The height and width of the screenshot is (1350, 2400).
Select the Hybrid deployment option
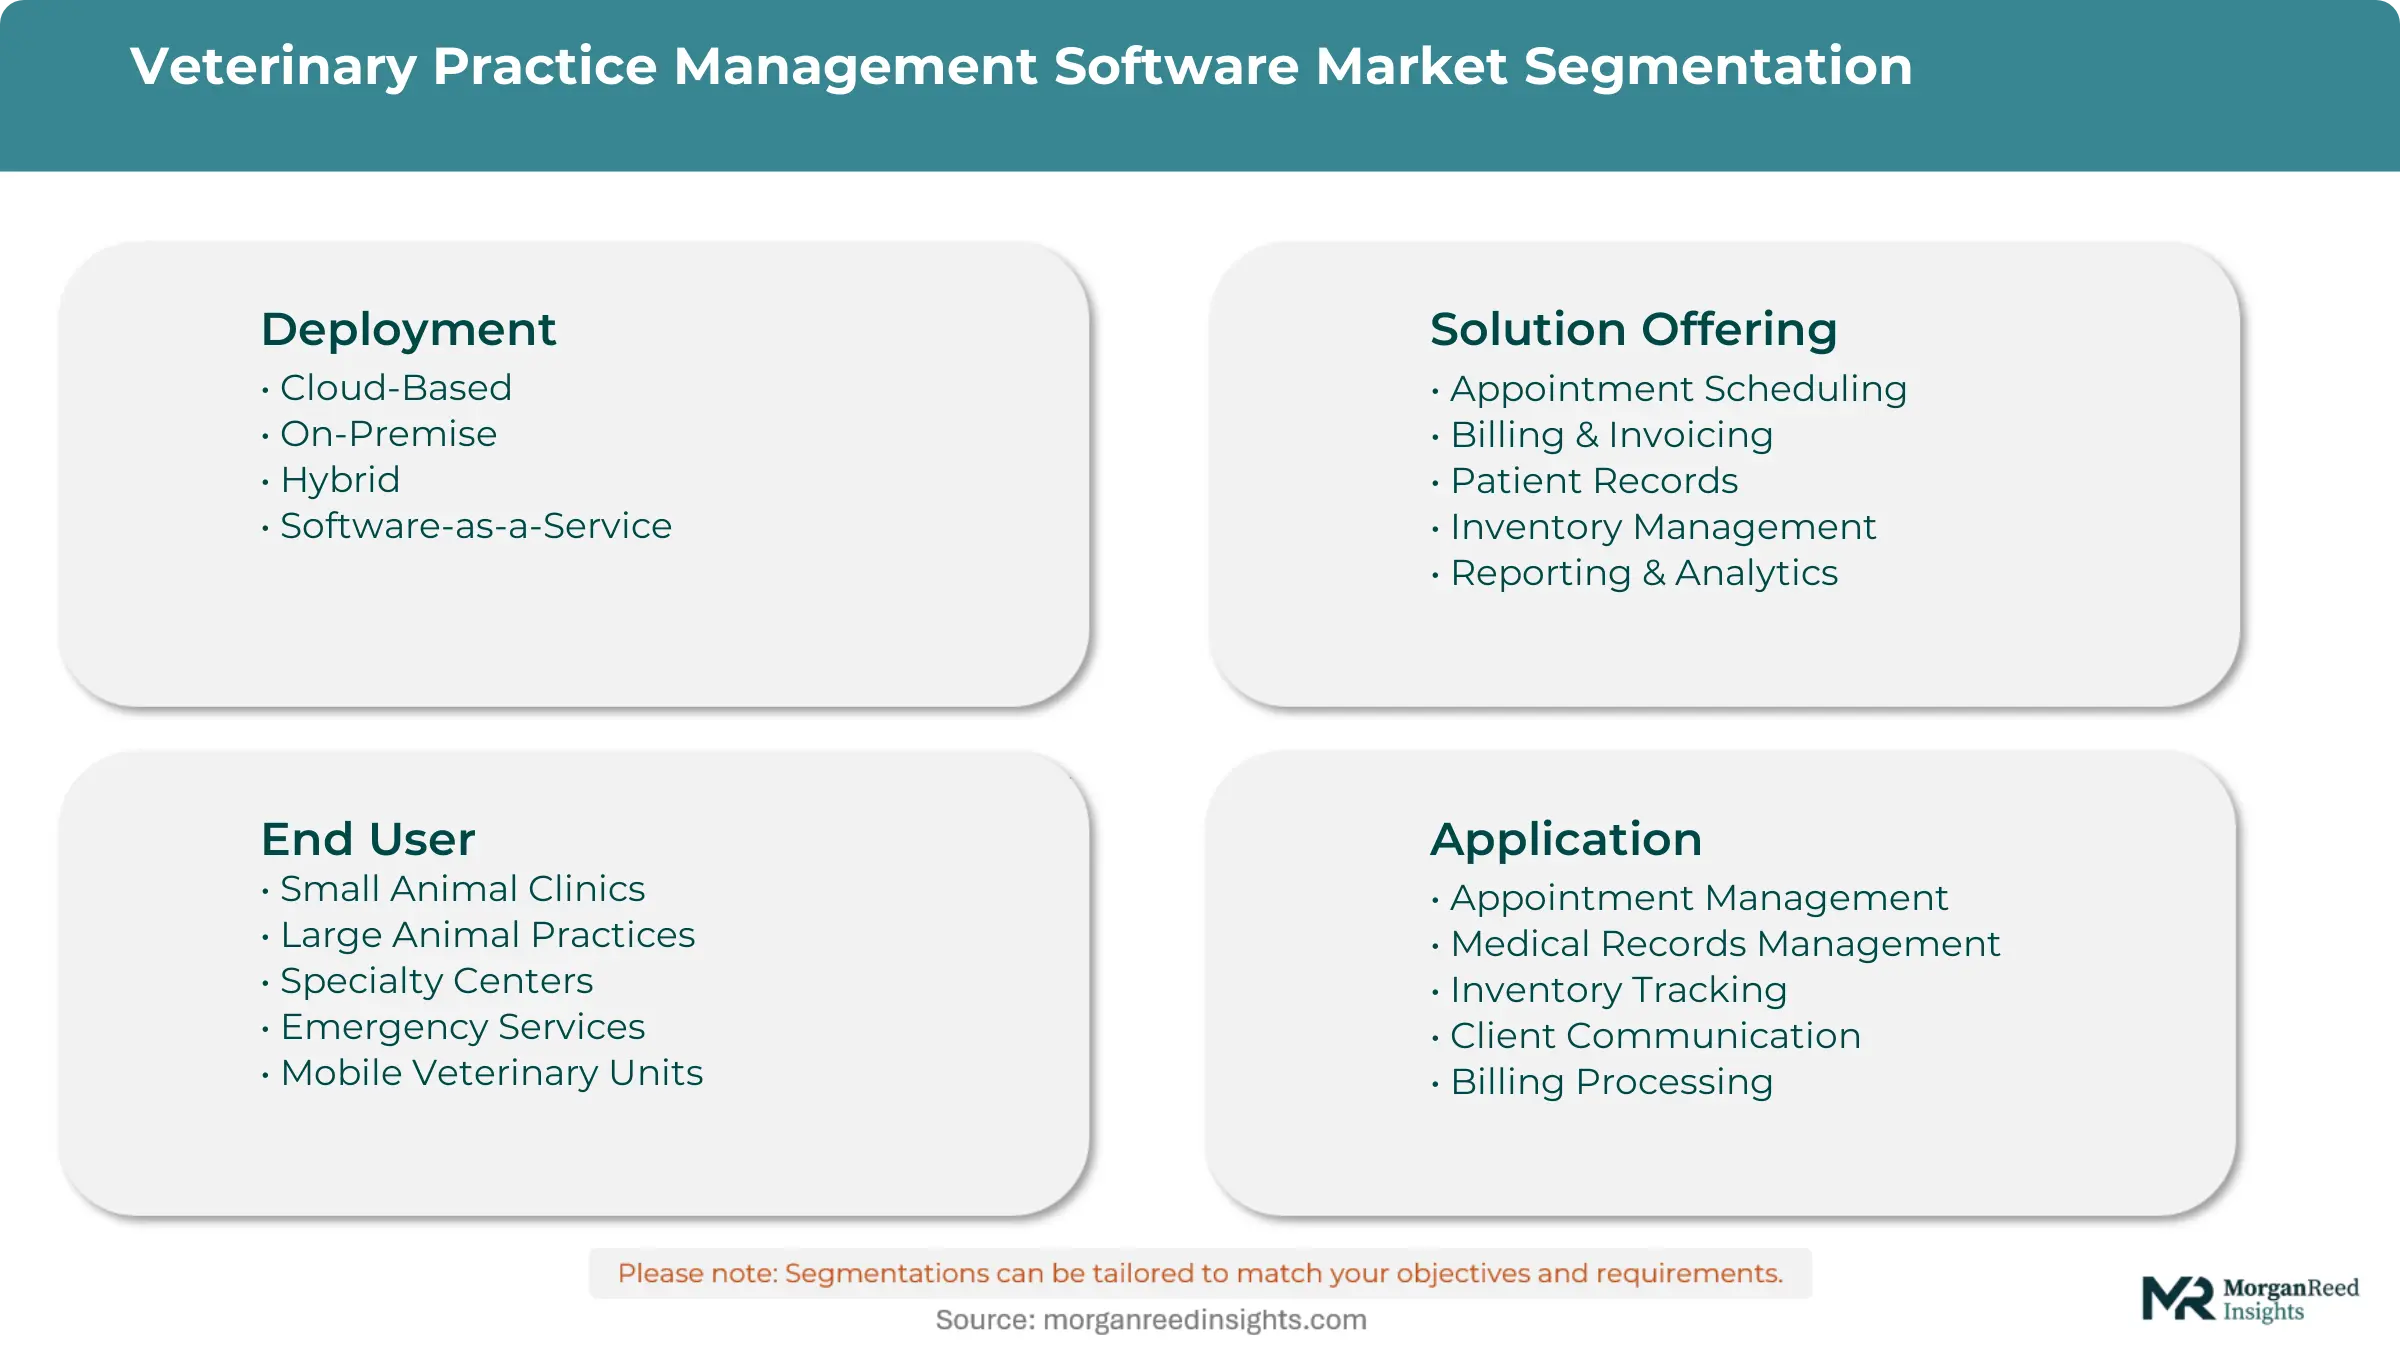[x=340, y=481]
